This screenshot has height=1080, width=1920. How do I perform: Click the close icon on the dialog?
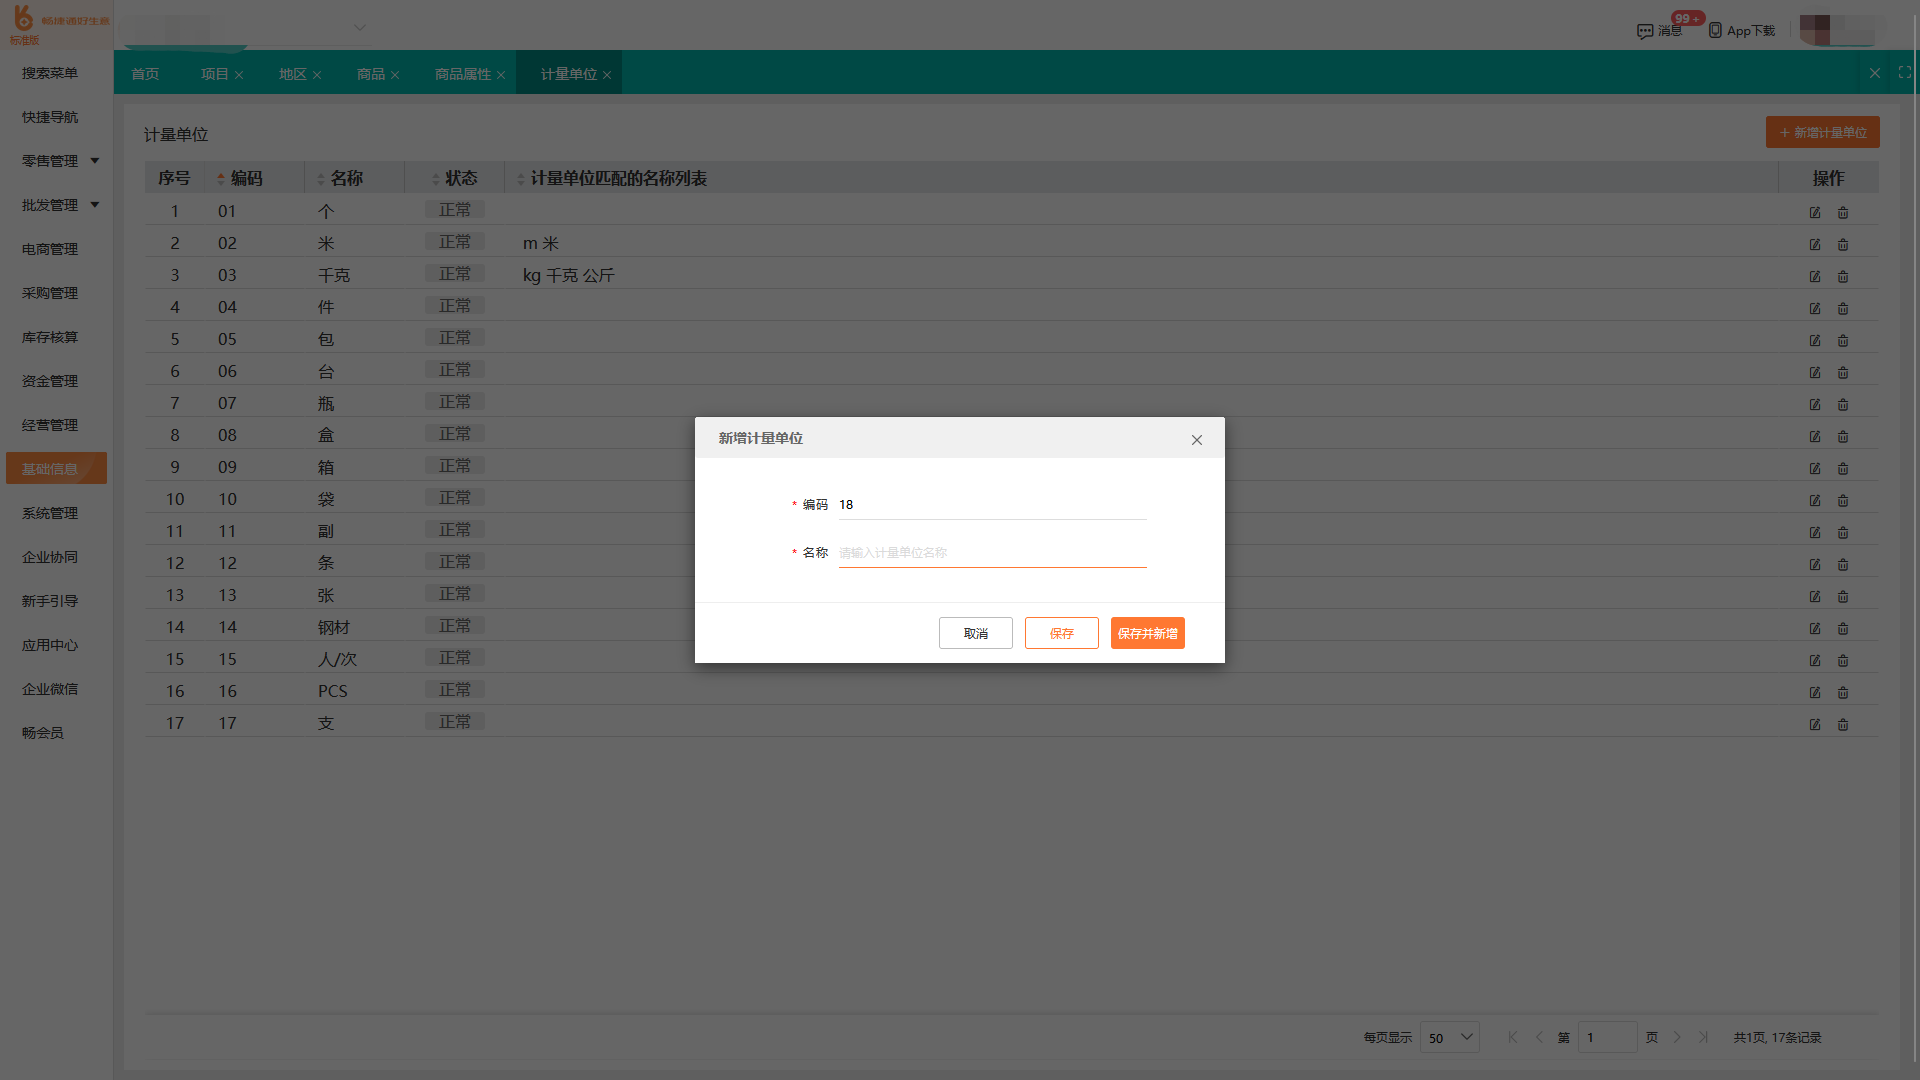point(1197,439)
